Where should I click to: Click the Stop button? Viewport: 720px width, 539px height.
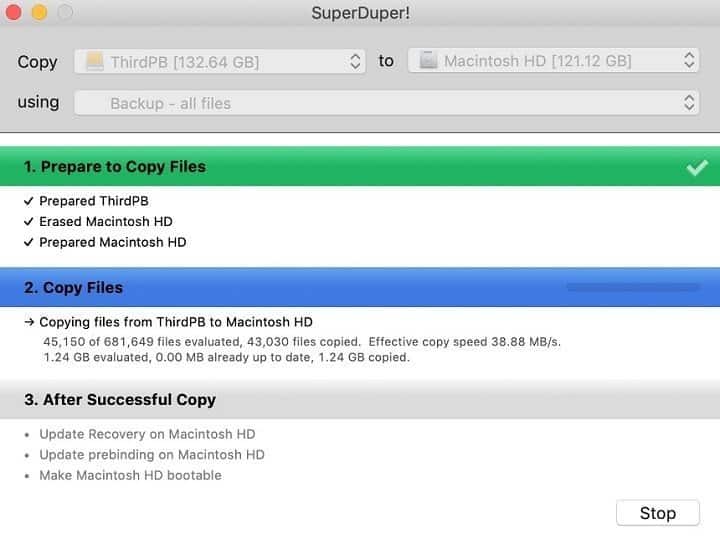tap(658, 513)
